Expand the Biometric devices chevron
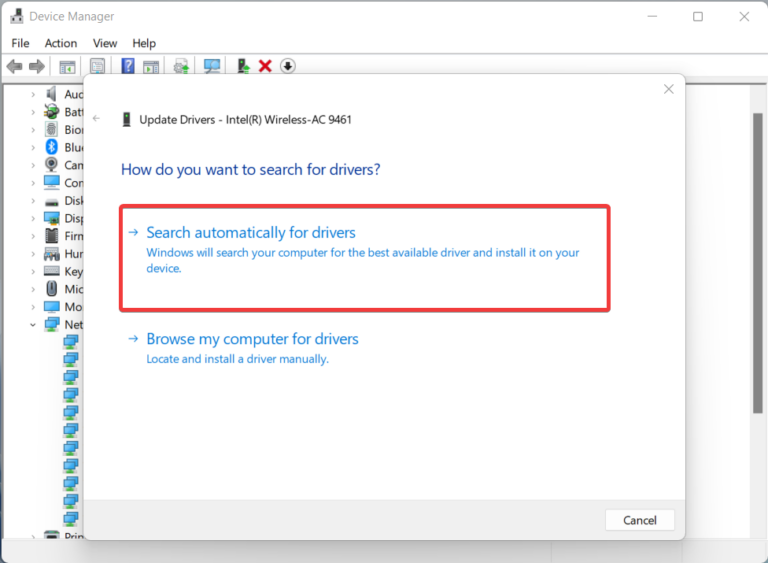 (x=33, y=130)
